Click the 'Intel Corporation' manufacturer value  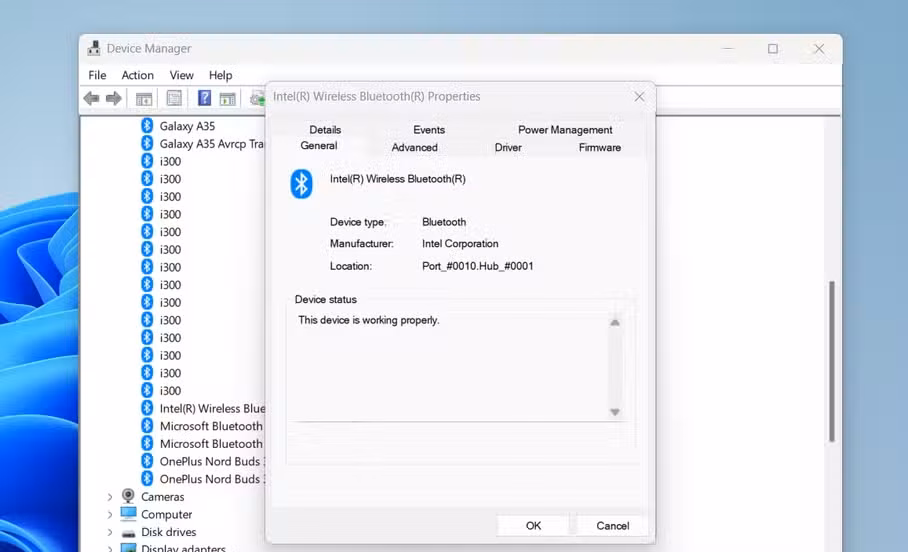pyautogui.click(x=460, y=244)
